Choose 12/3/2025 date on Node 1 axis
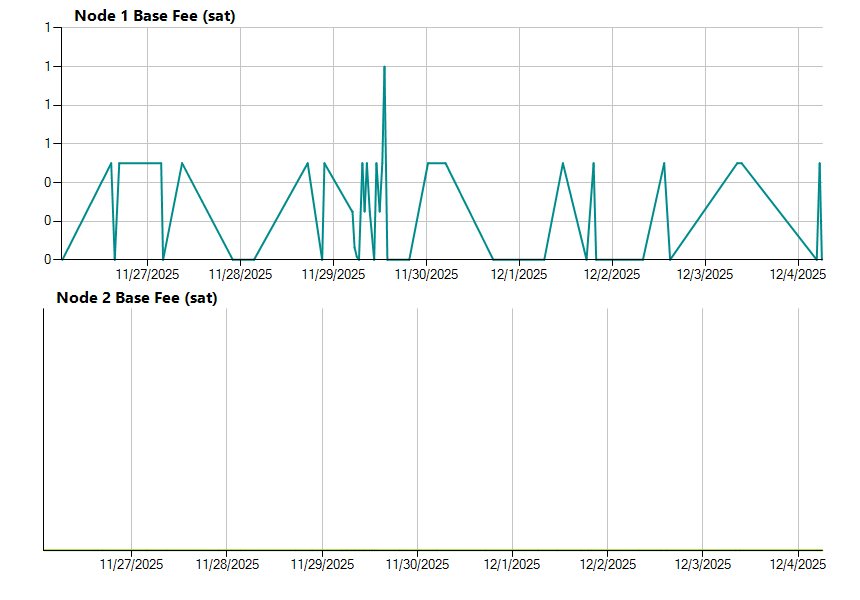The width and height of the screenshot is (860, 600). (x=705, y=274)
